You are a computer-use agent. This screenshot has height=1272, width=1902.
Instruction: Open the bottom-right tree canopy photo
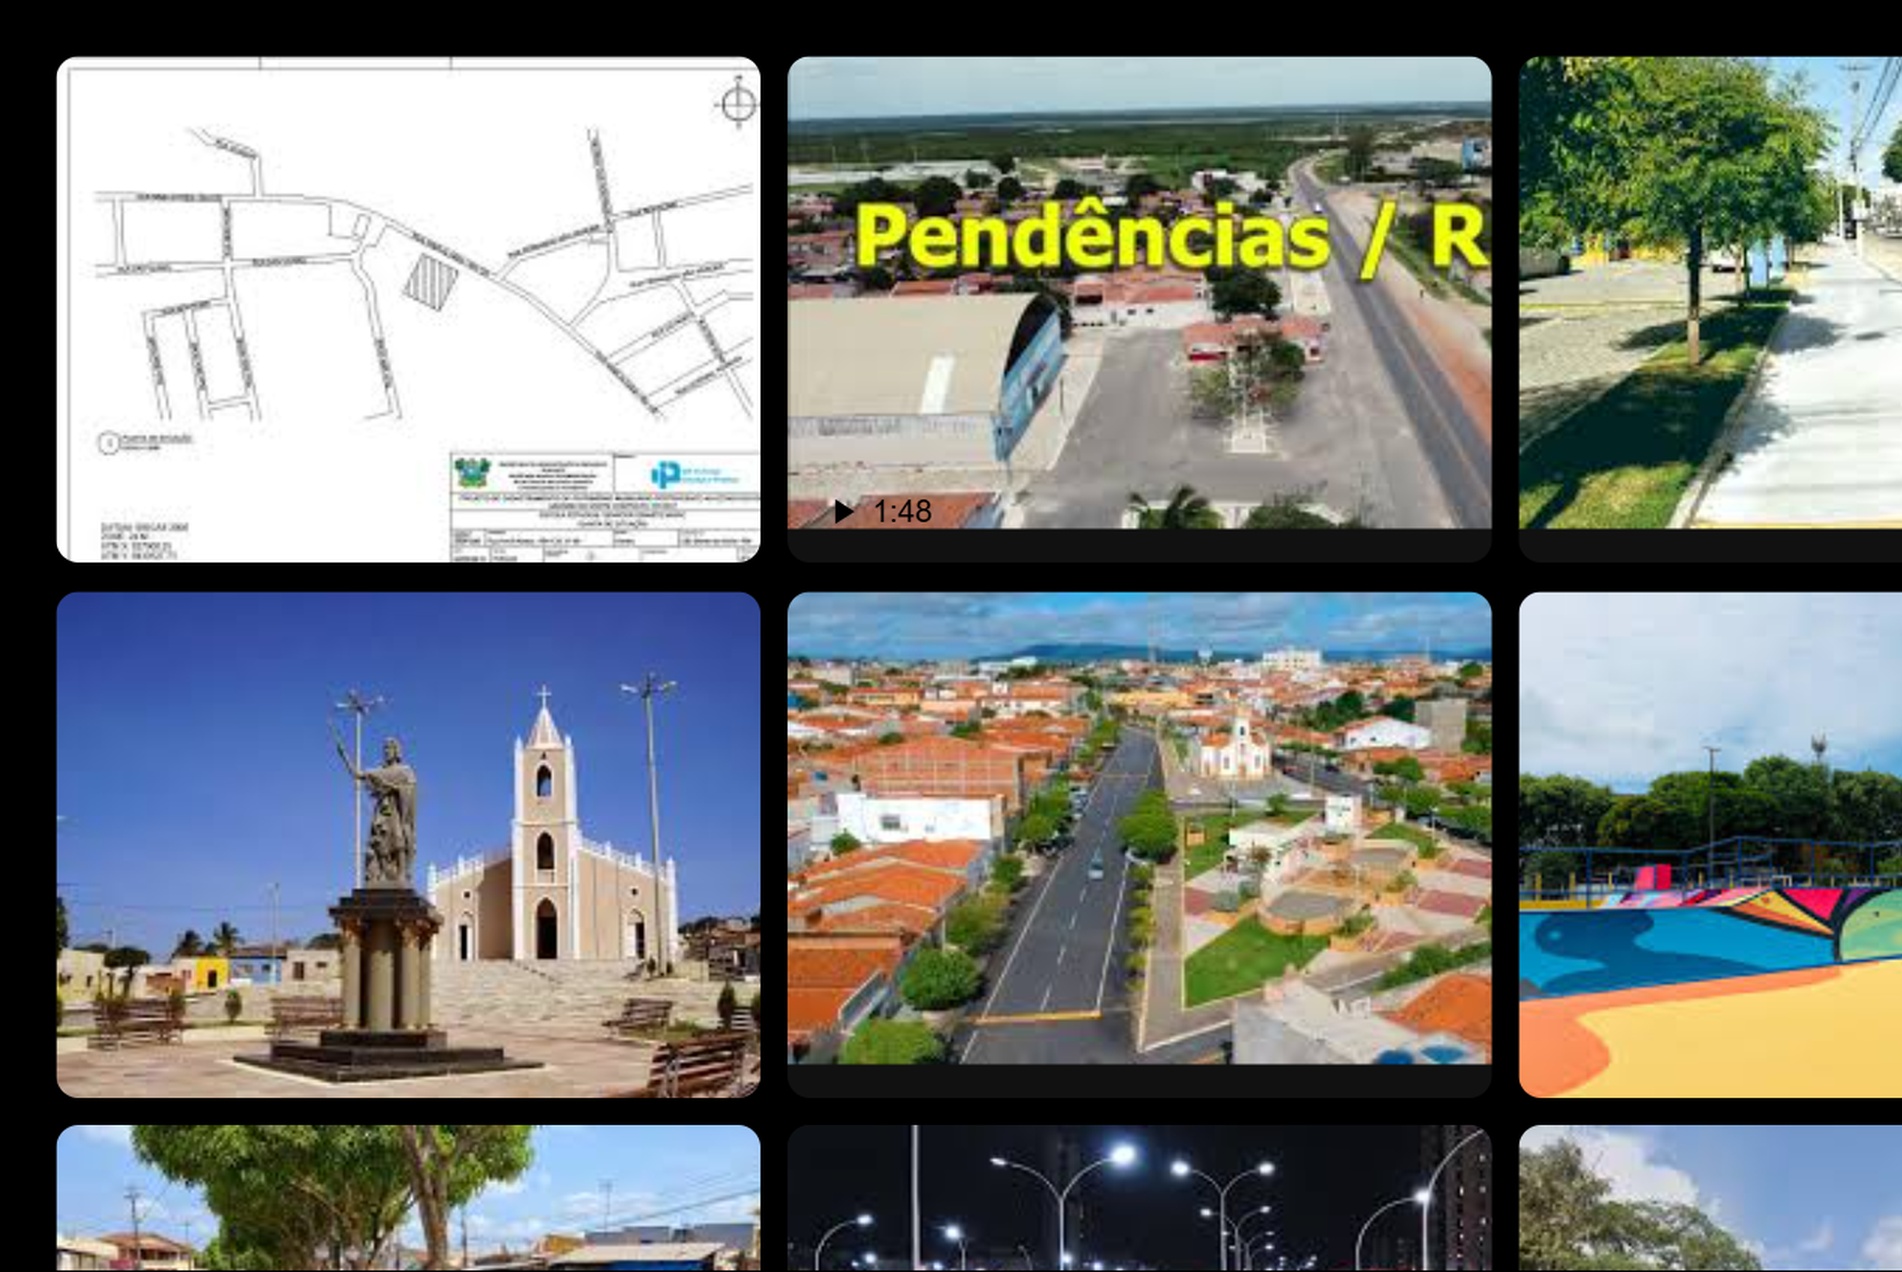pyautogui.click(x=1710, y=1200)
